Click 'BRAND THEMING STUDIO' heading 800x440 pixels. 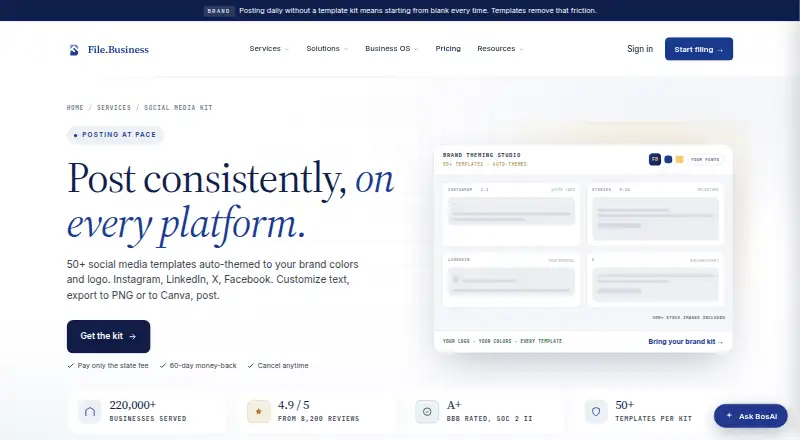click(482, 155)
